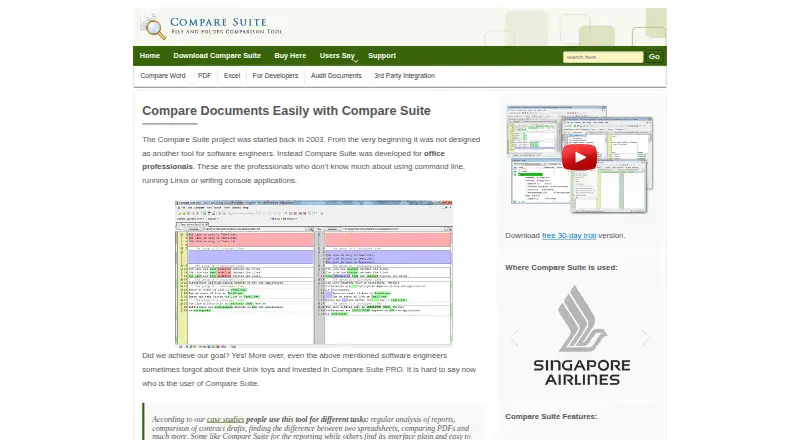Open the Excel submenu link
Screen dimensions: 800x440
click(232, 76)
